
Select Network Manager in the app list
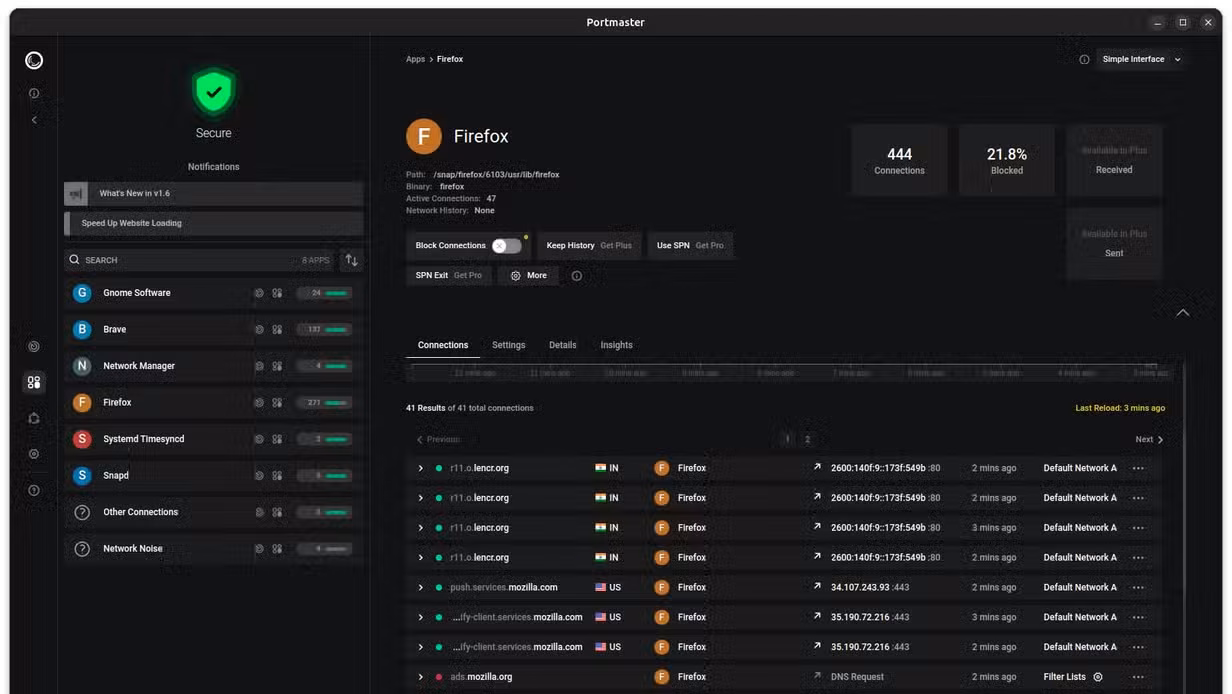pyautogui.click(x=213, y=366)
